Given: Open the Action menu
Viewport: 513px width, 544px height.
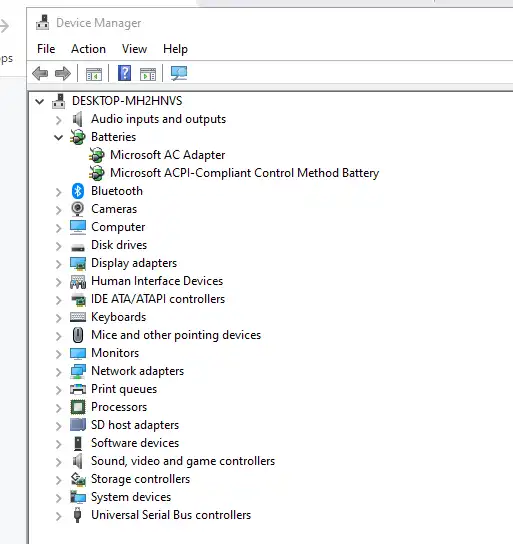Looking at the screenshot, I should (88, 49).
